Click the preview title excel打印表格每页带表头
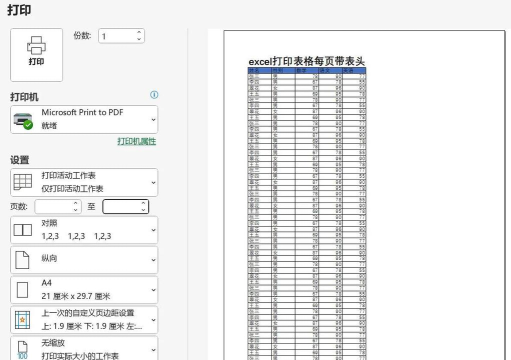 pos(307,61)
